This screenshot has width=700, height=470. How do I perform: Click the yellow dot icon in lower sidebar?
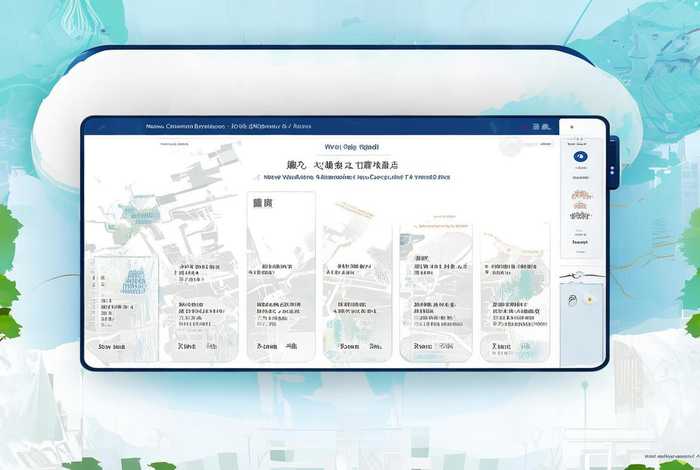pyautogui.click(x=589, y=299)
